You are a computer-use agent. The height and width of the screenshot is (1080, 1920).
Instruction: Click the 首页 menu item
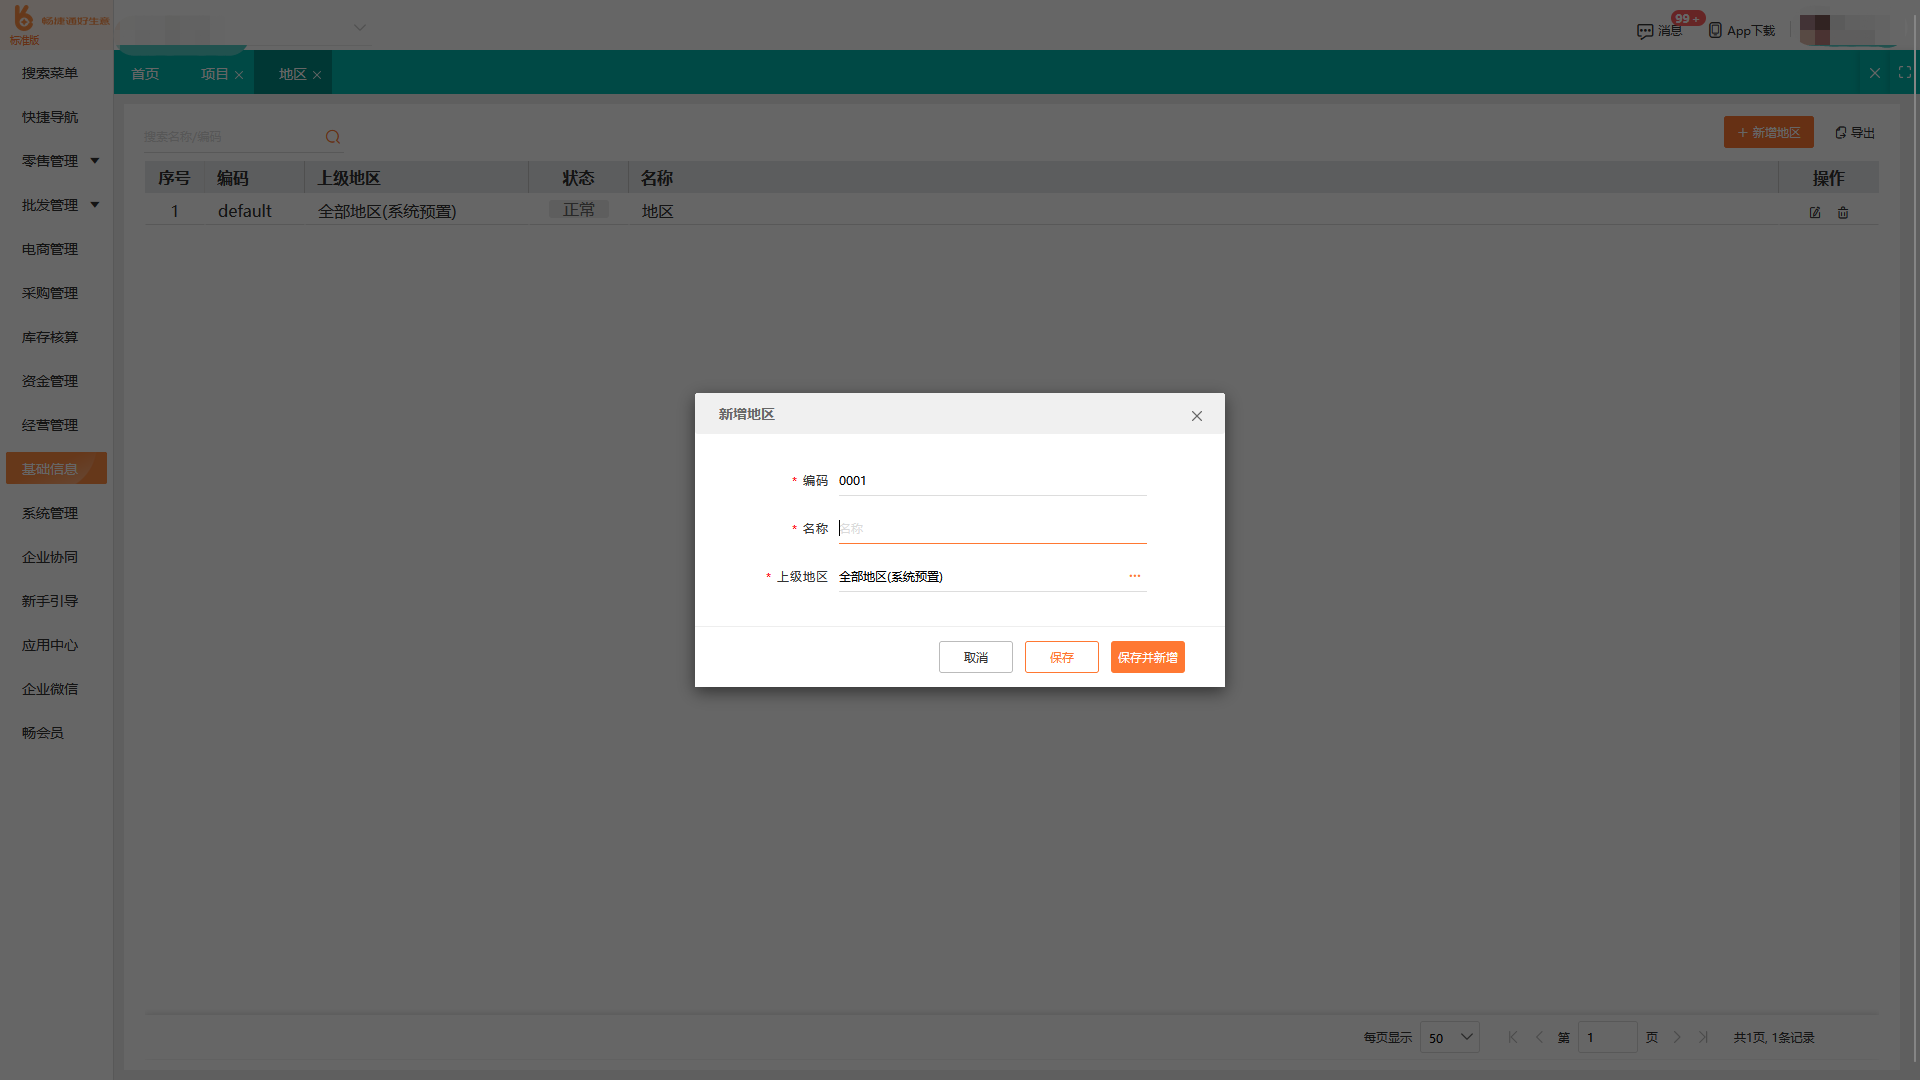coord(145,74)
